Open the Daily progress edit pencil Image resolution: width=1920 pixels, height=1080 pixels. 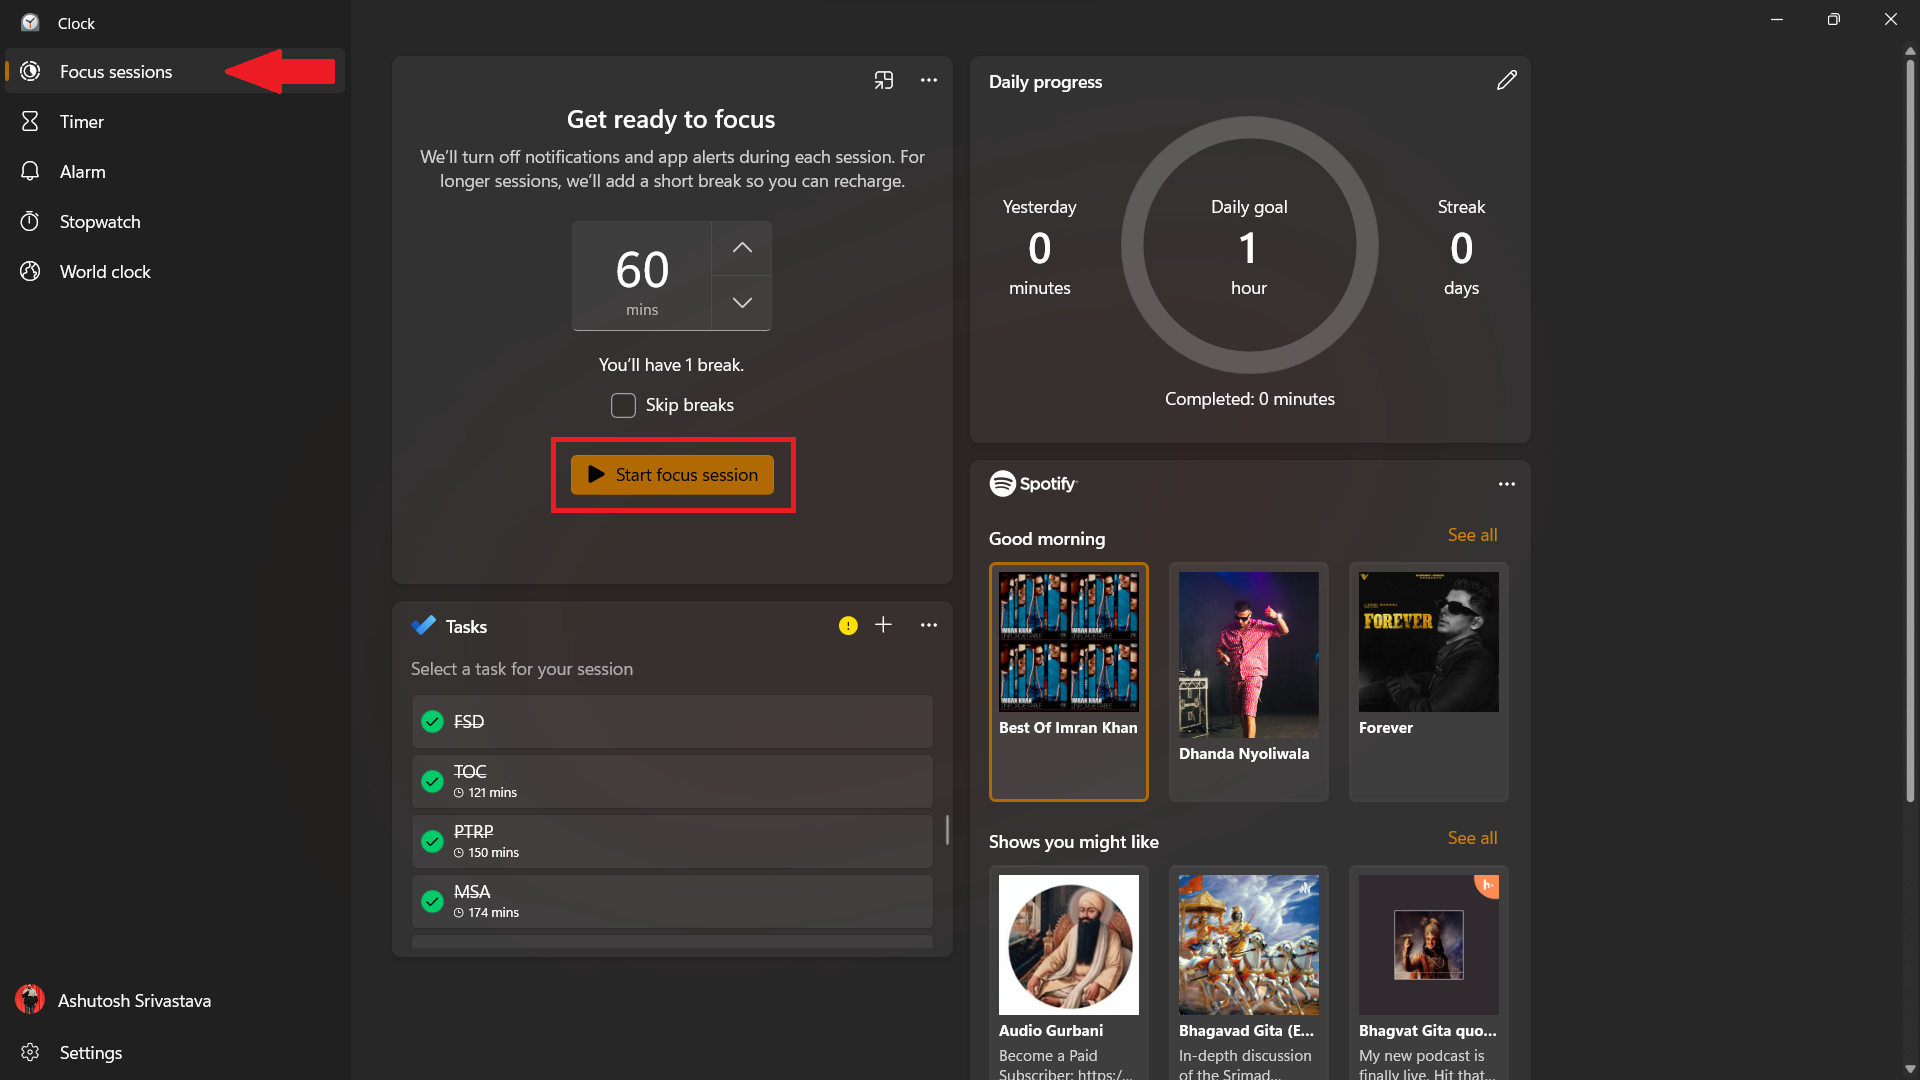[x=1507, y=80]
